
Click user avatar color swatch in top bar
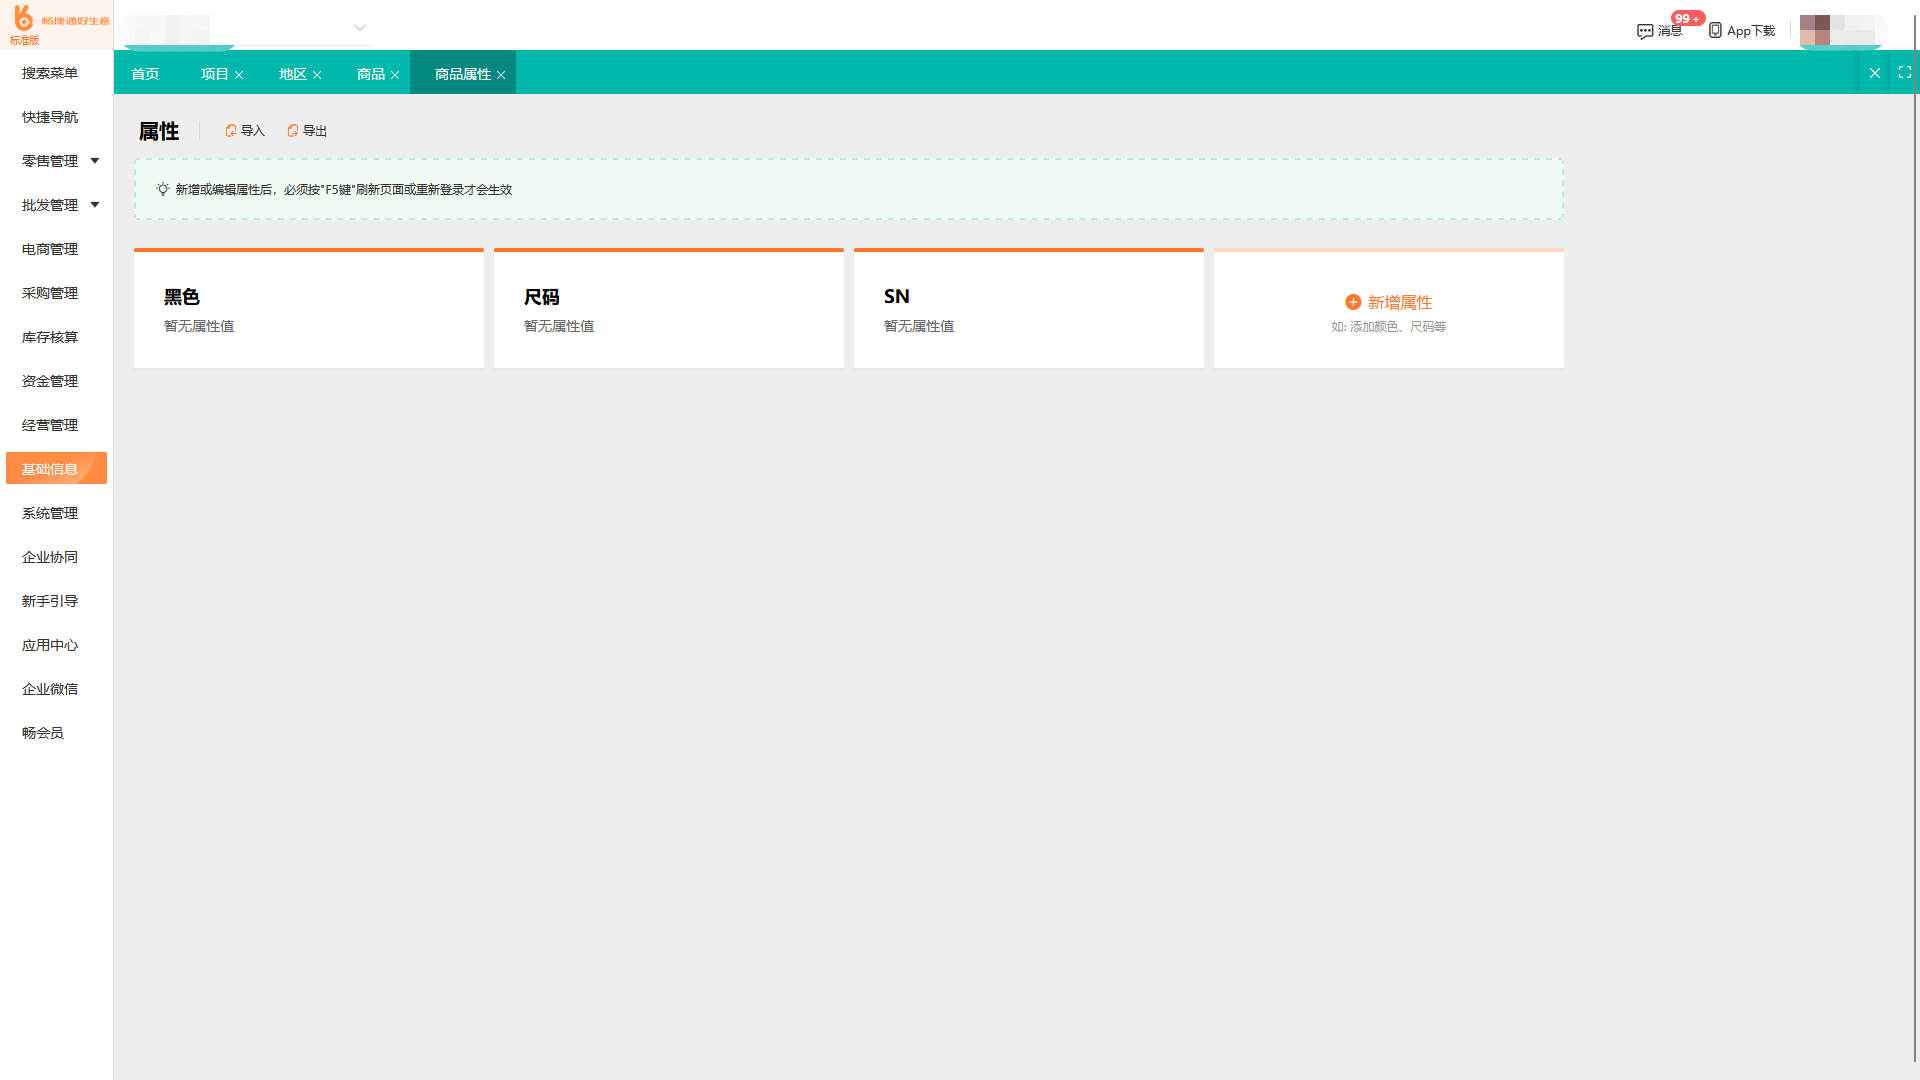1817,29
